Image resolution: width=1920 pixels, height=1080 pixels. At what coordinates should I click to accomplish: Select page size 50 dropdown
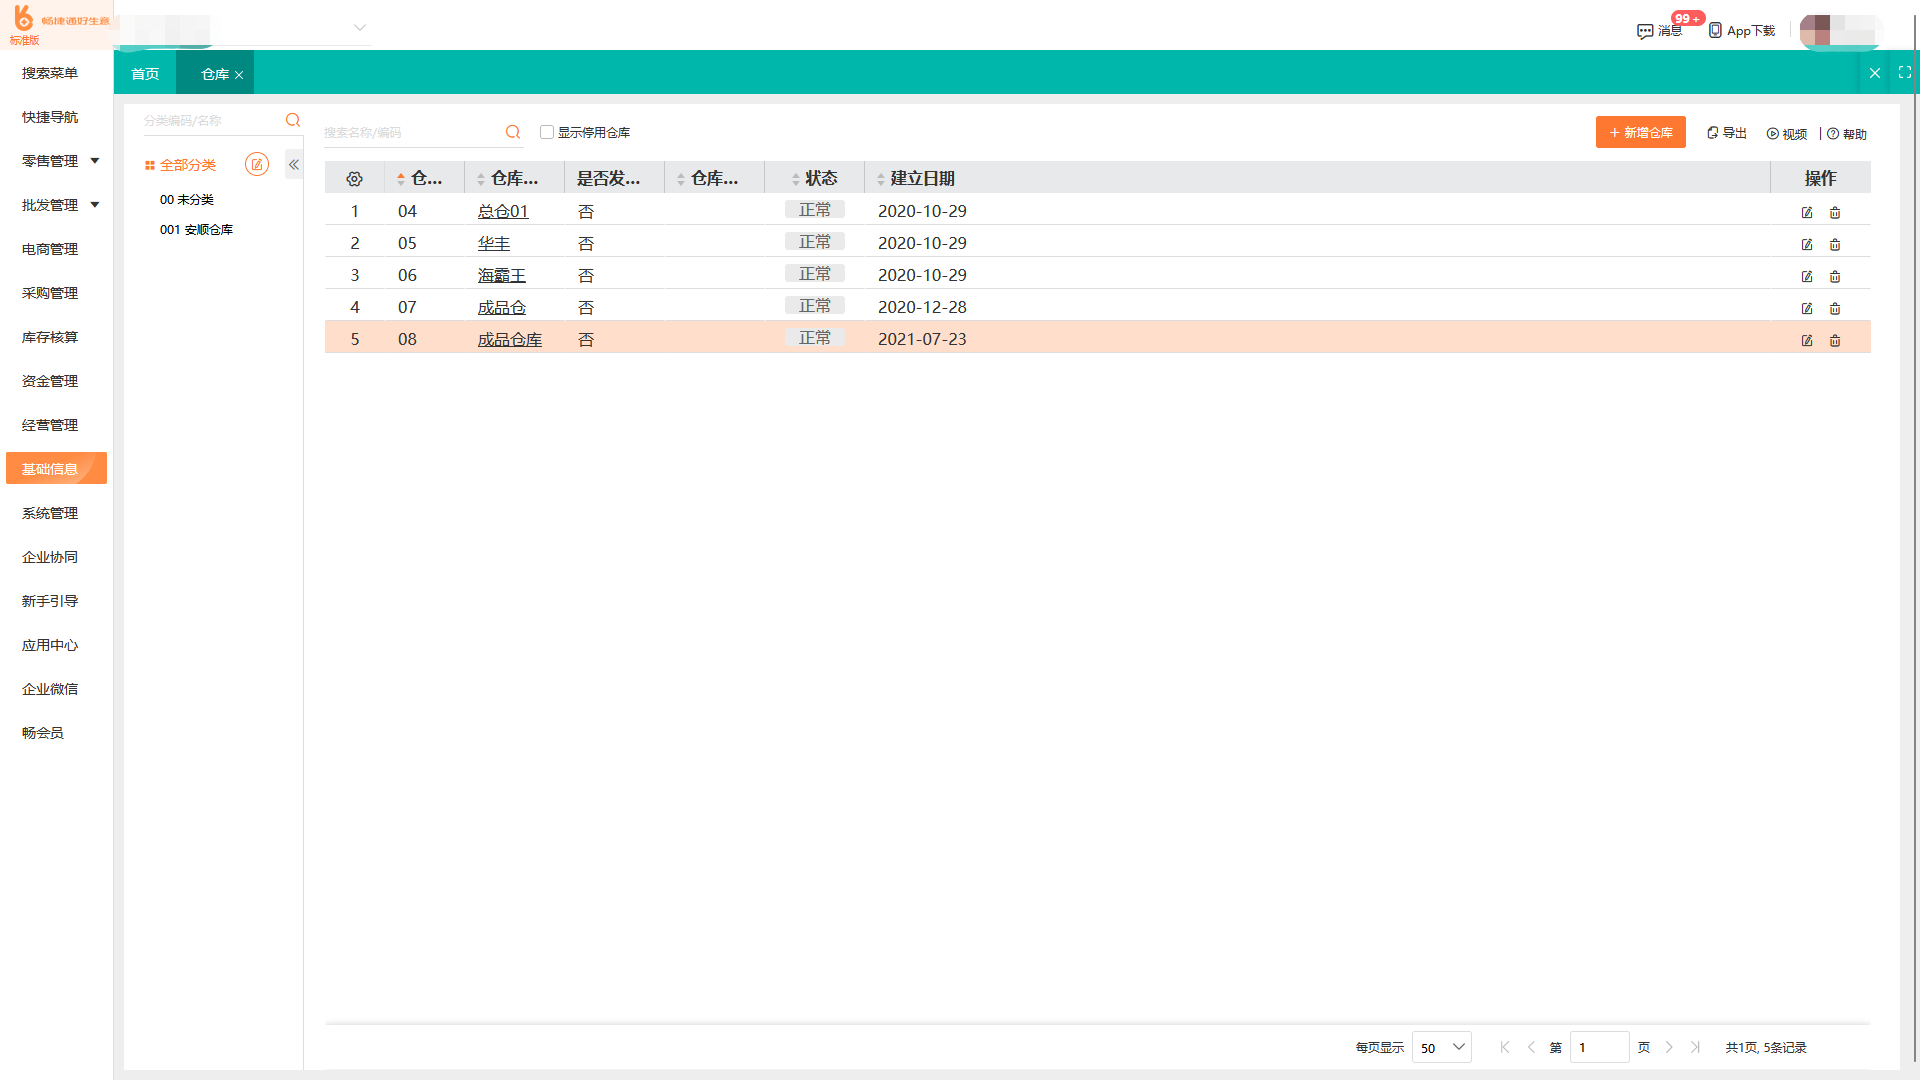point(1439,1047)
